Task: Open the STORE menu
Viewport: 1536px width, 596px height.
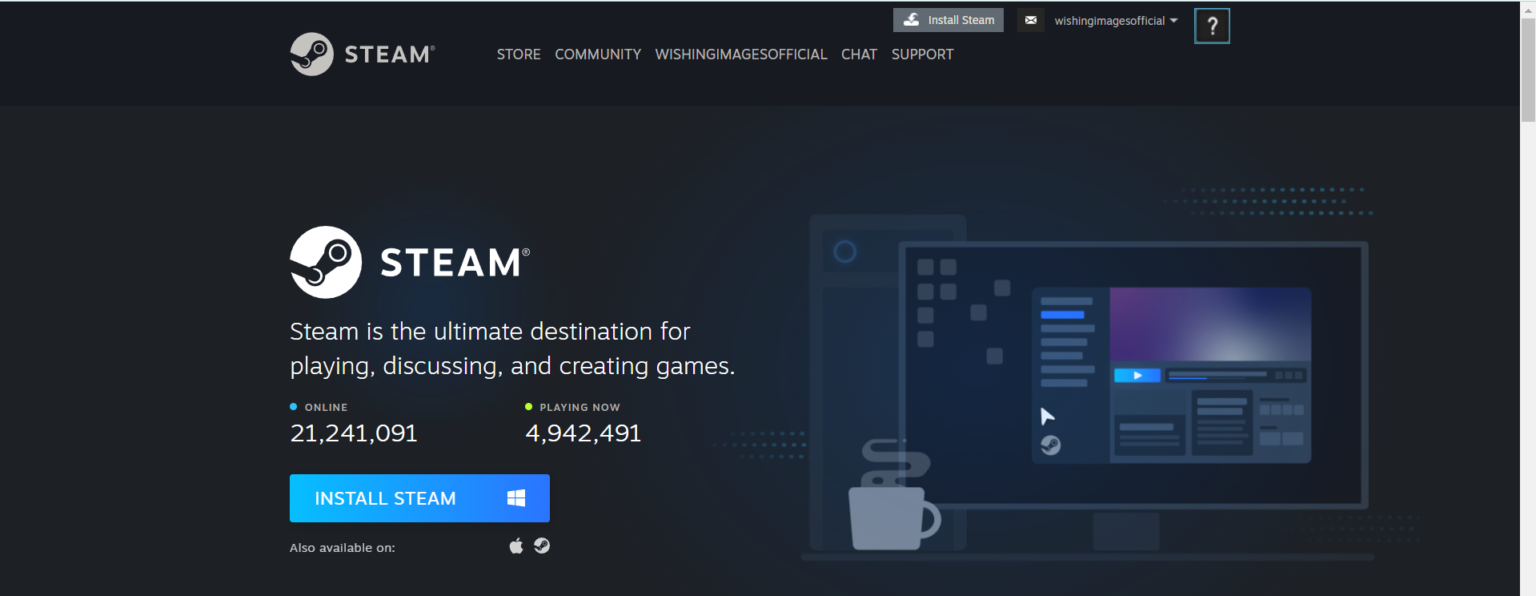Action: coord(518,54)
